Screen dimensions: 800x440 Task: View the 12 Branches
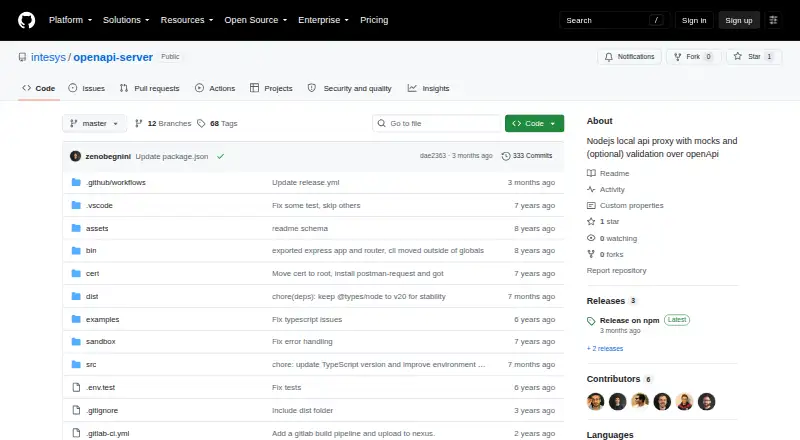pos(163,124)
